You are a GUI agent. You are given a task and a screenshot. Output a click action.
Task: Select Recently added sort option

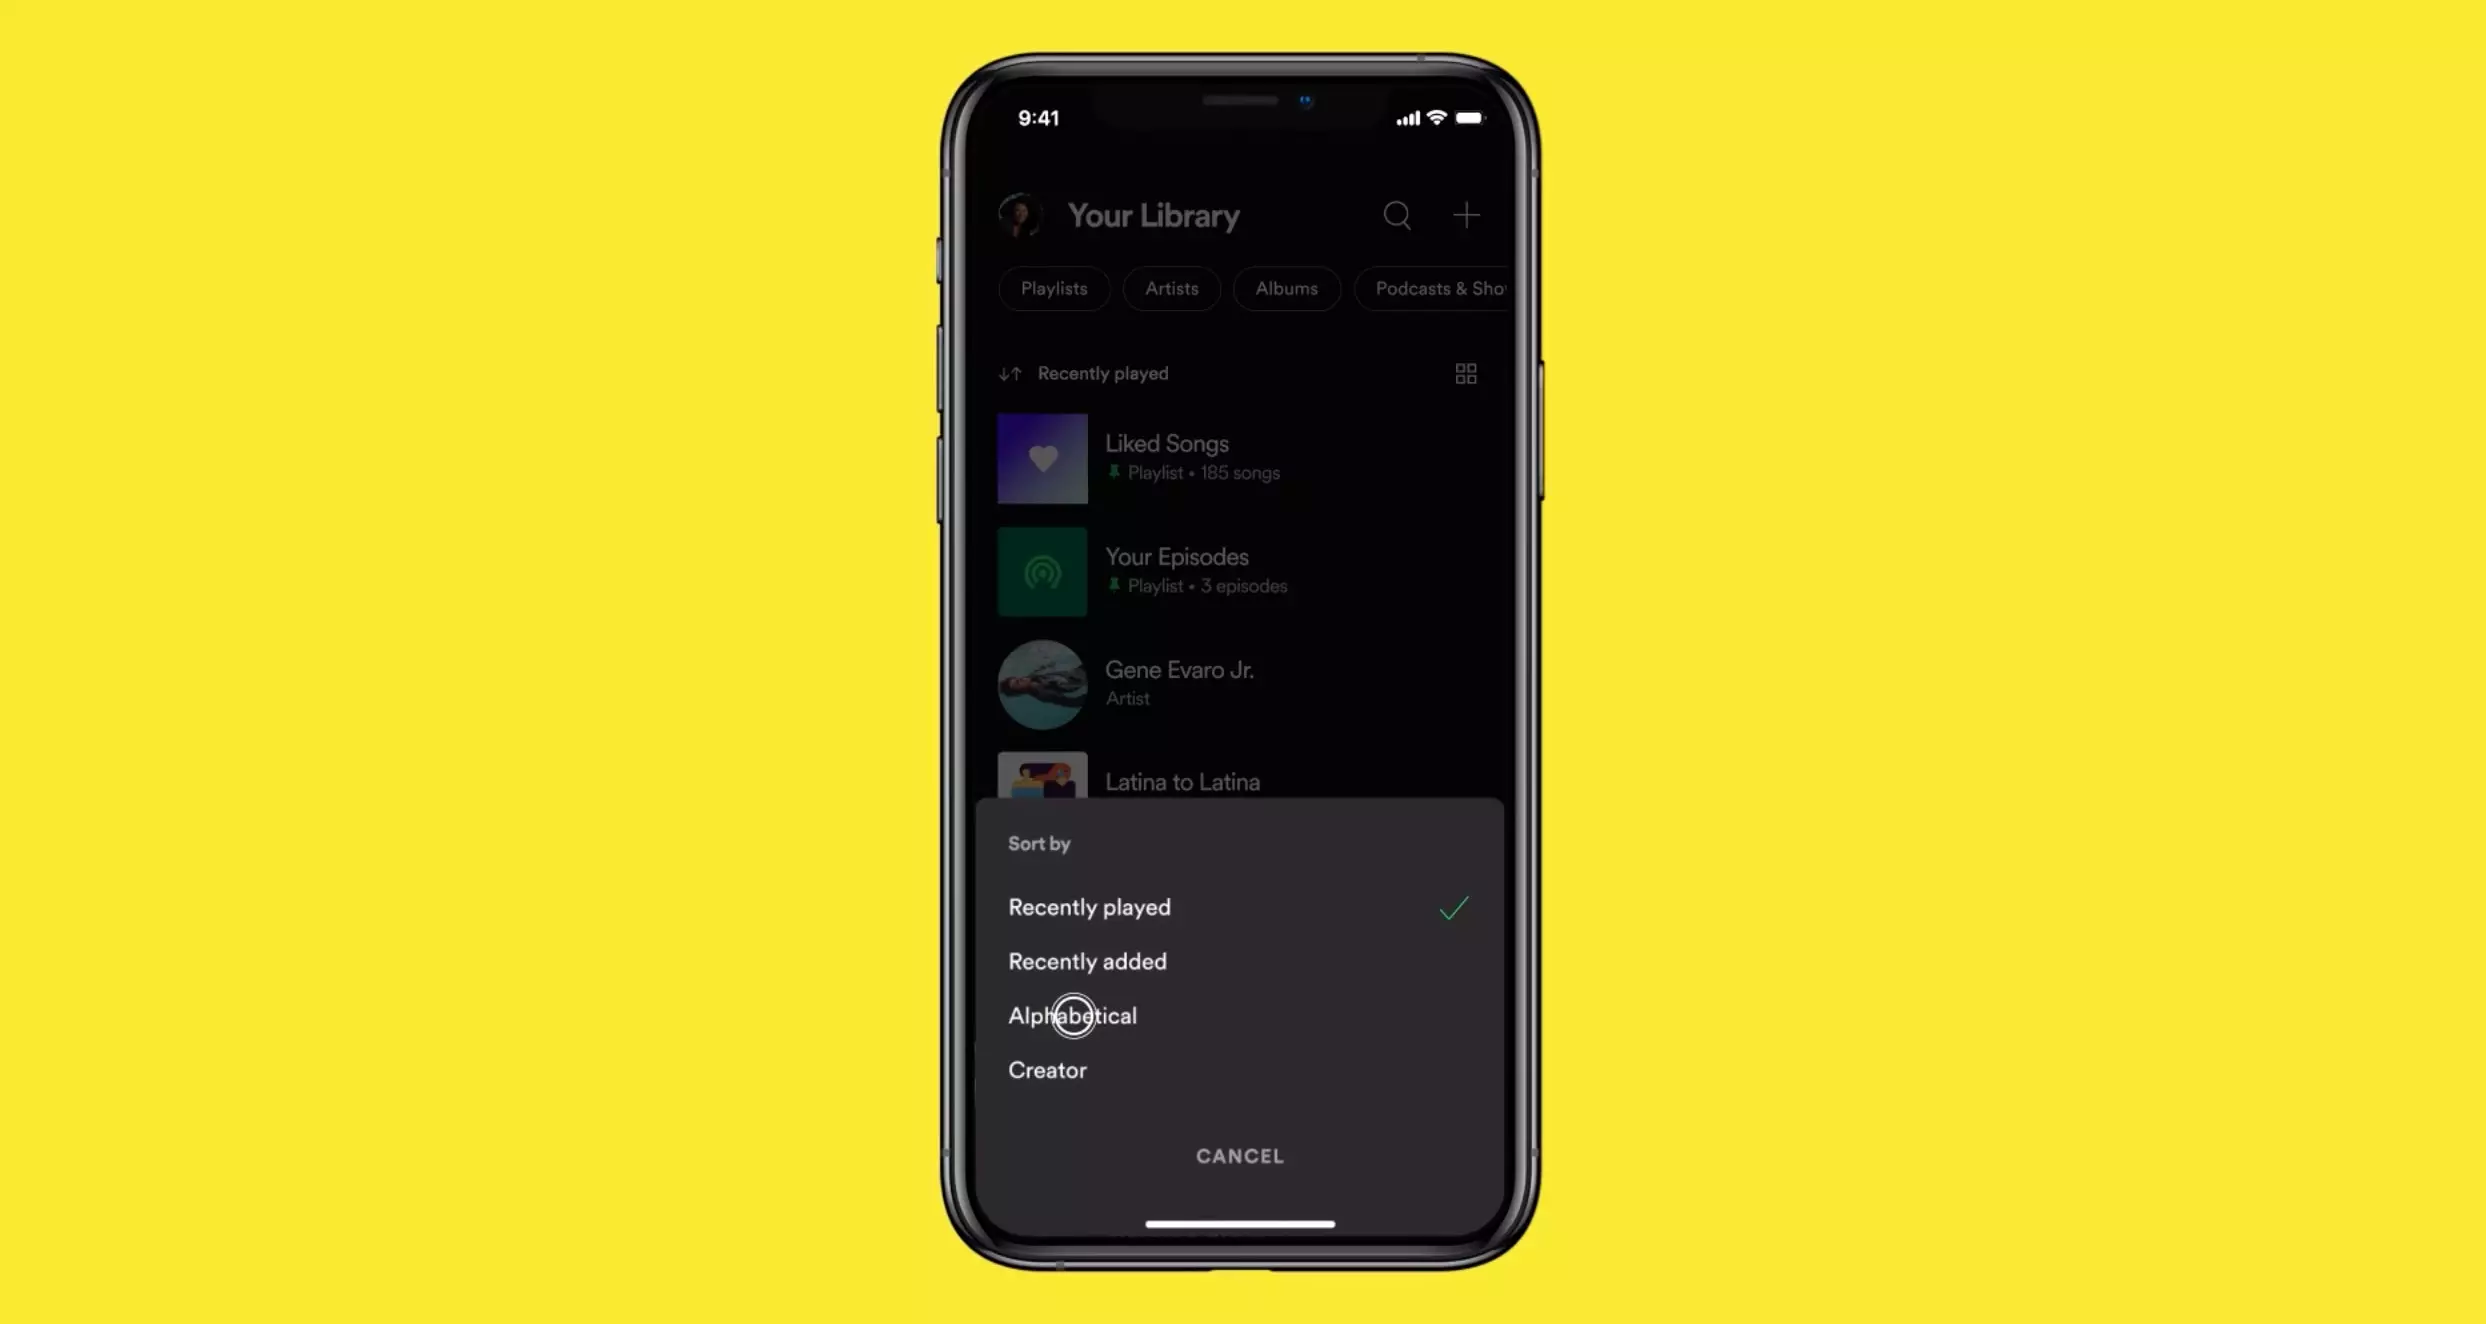(1087, 961)
